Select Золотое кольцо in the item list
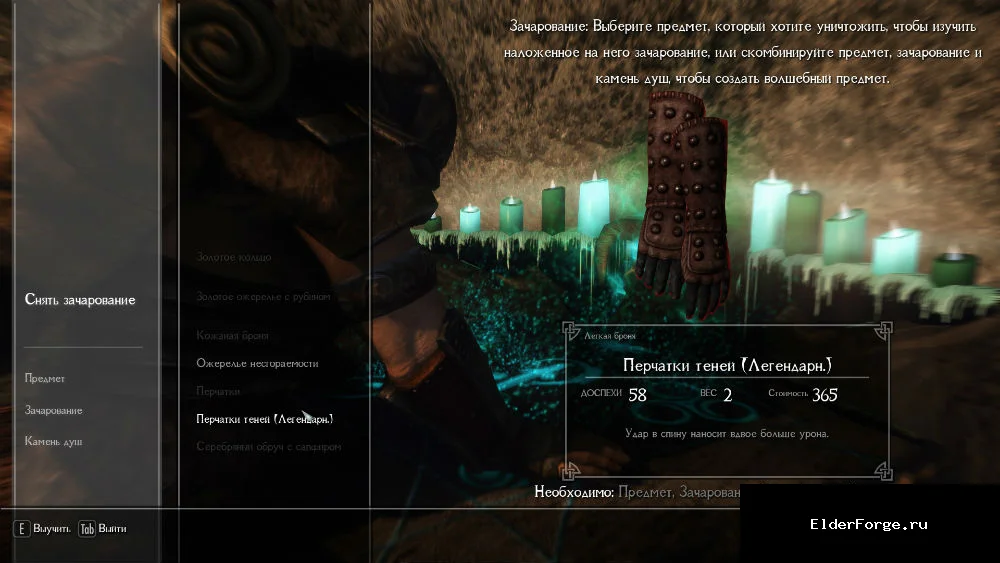Viewport: 1000px width, 563px height. (234, 258)
